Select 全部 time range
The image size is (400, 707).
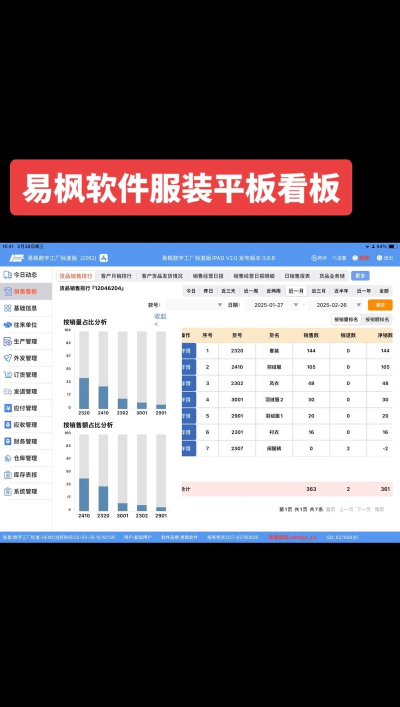384,291
